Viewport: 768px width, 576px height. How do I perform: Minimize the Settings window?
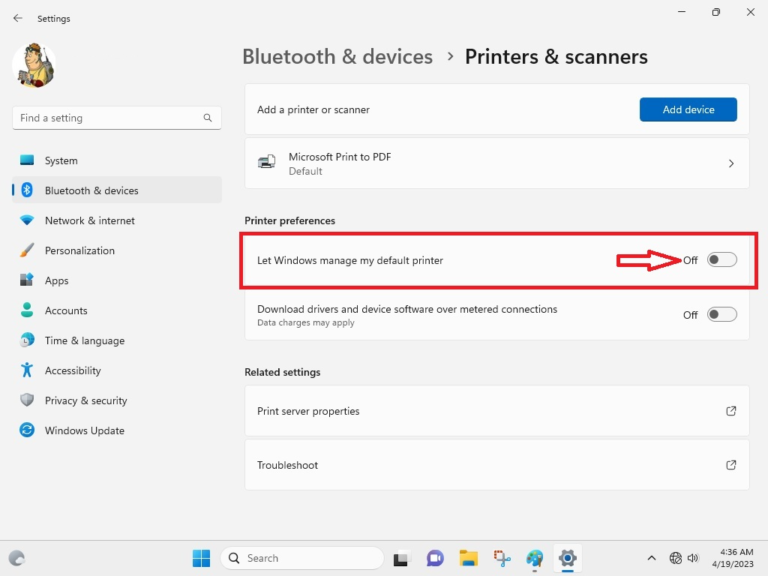click(x=681, y=12)
